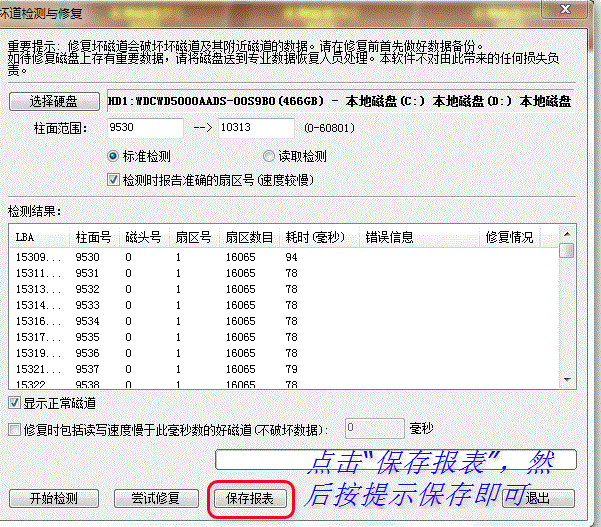Toggle 检测时报告准确的扇区号 checkbox
This screenshot has width=601, height=527.
(x=113, y=179)
